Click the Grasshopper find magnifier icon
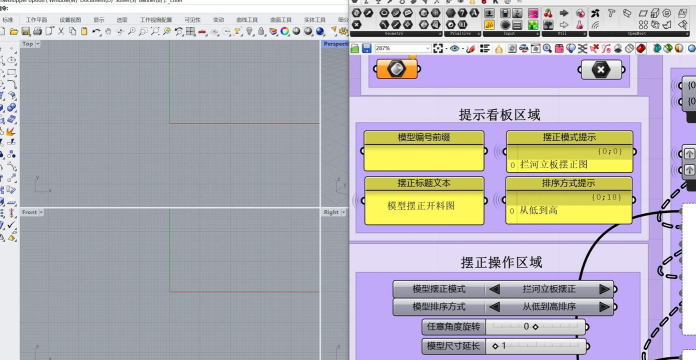The width and height of the screenshot is (696, 360). [547, 48]
